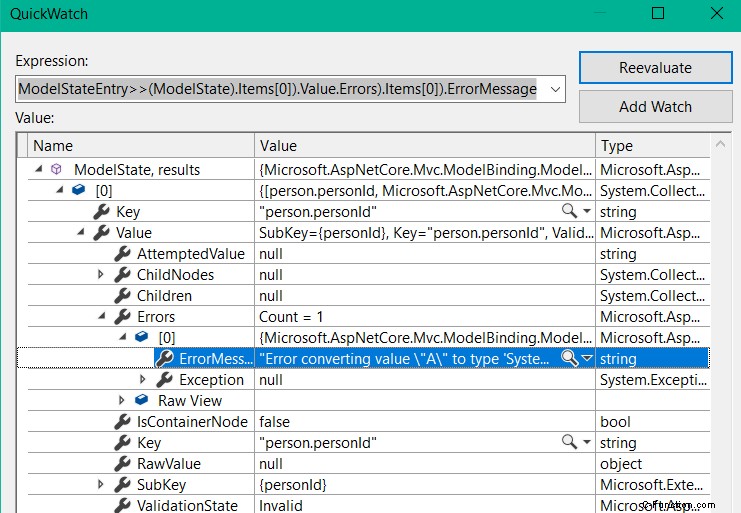The height and width of the screenshot is (513, 741).
Task: Open text visualizer magnifier for ErrorMessage
Action: point(569,358)
